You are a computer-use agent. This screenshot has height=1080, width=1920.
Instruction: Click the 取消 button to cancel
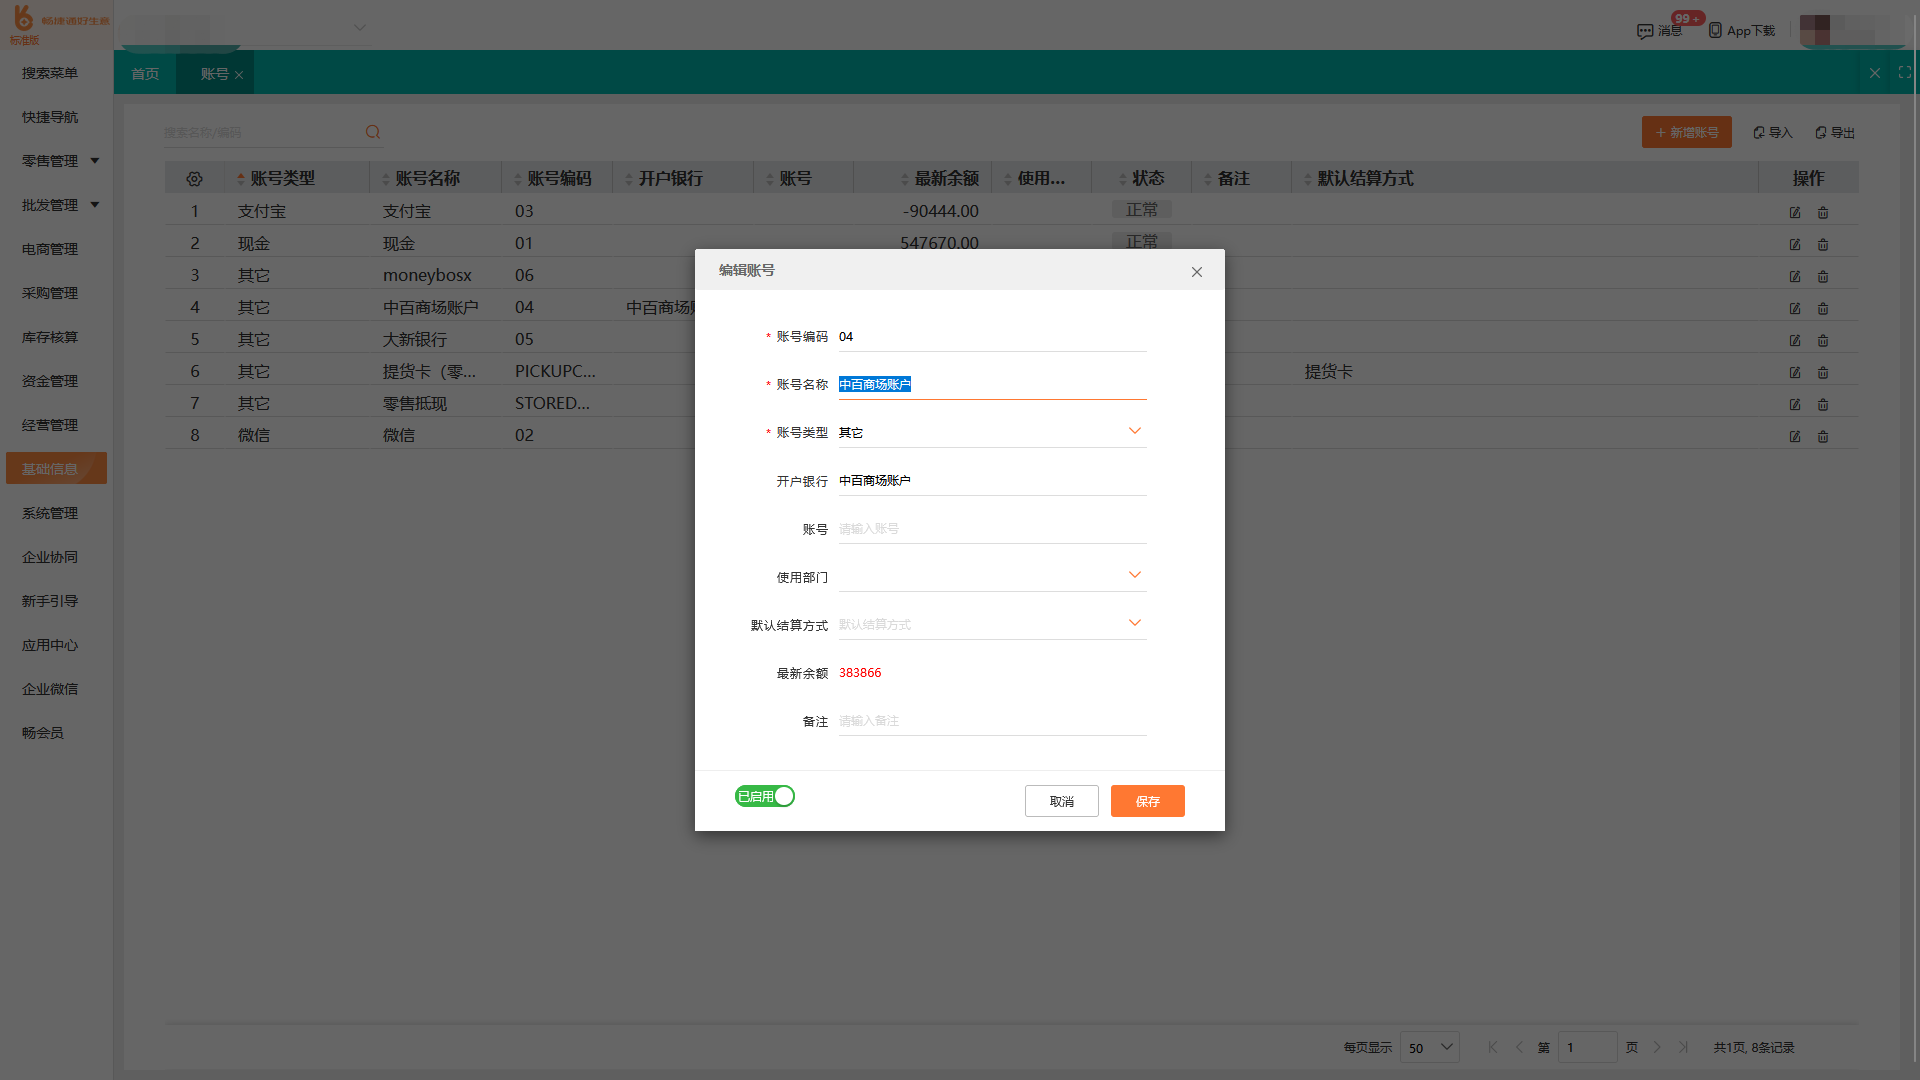(x=1063, y=800)
